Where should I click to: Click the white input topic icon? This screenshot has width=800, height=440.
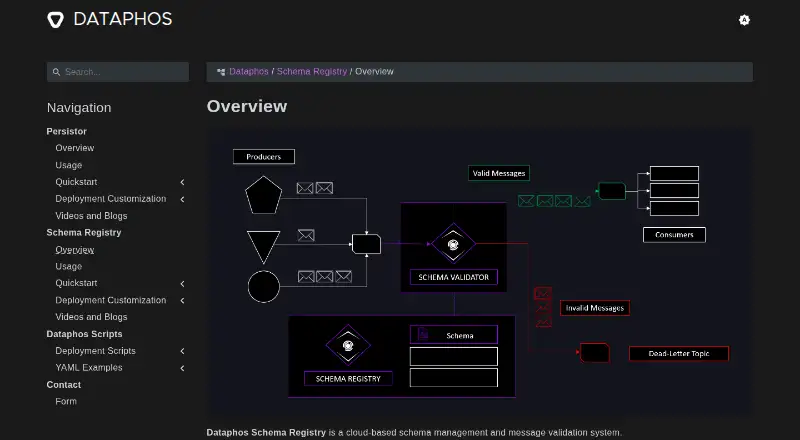point(366,244)
